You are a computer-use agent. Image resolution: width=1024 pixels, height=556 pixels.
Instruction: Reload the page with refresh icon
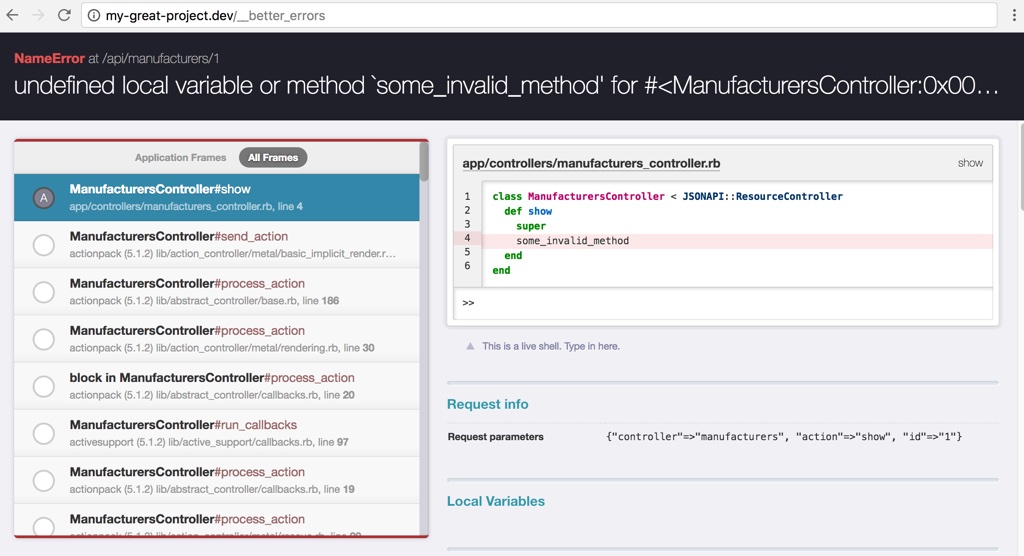click(x=64, y=16)
